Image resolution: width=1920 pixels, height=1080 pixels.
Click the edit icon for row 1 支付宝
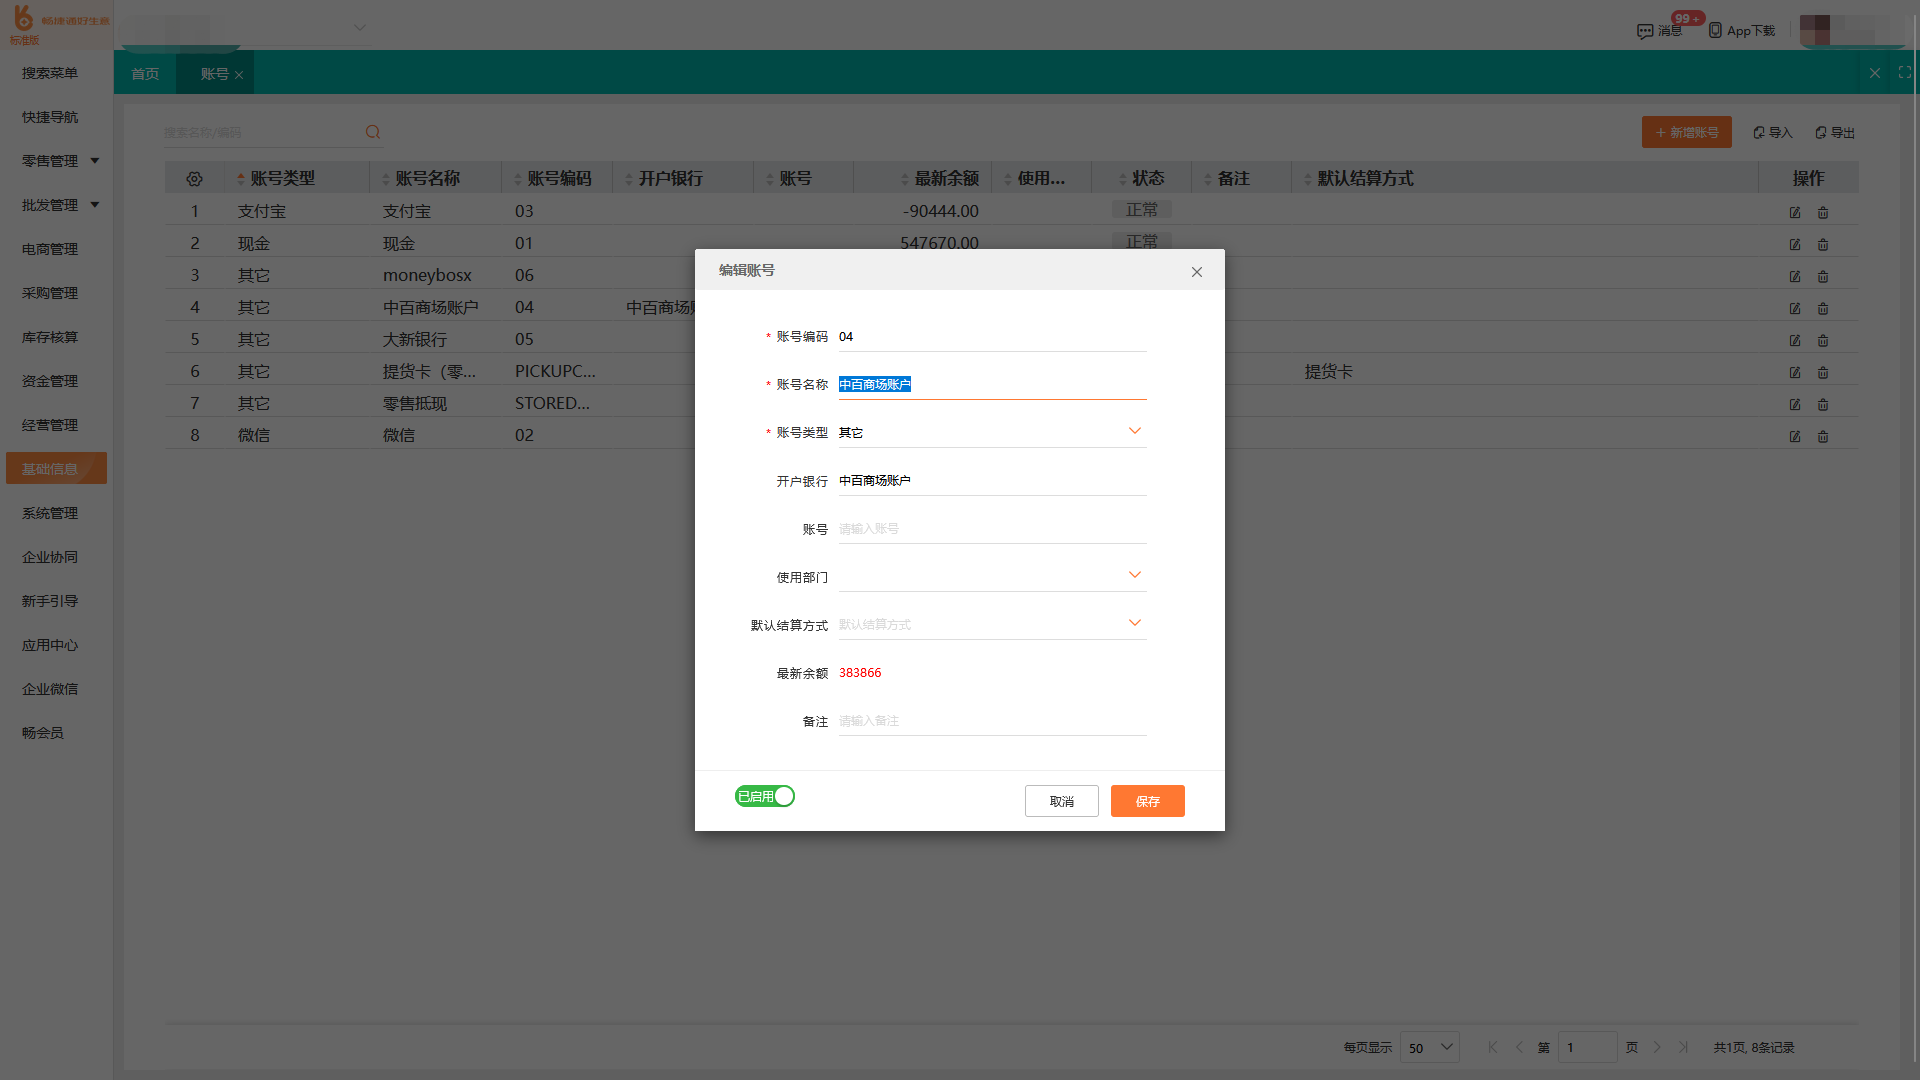click(x=1795, y=212)
